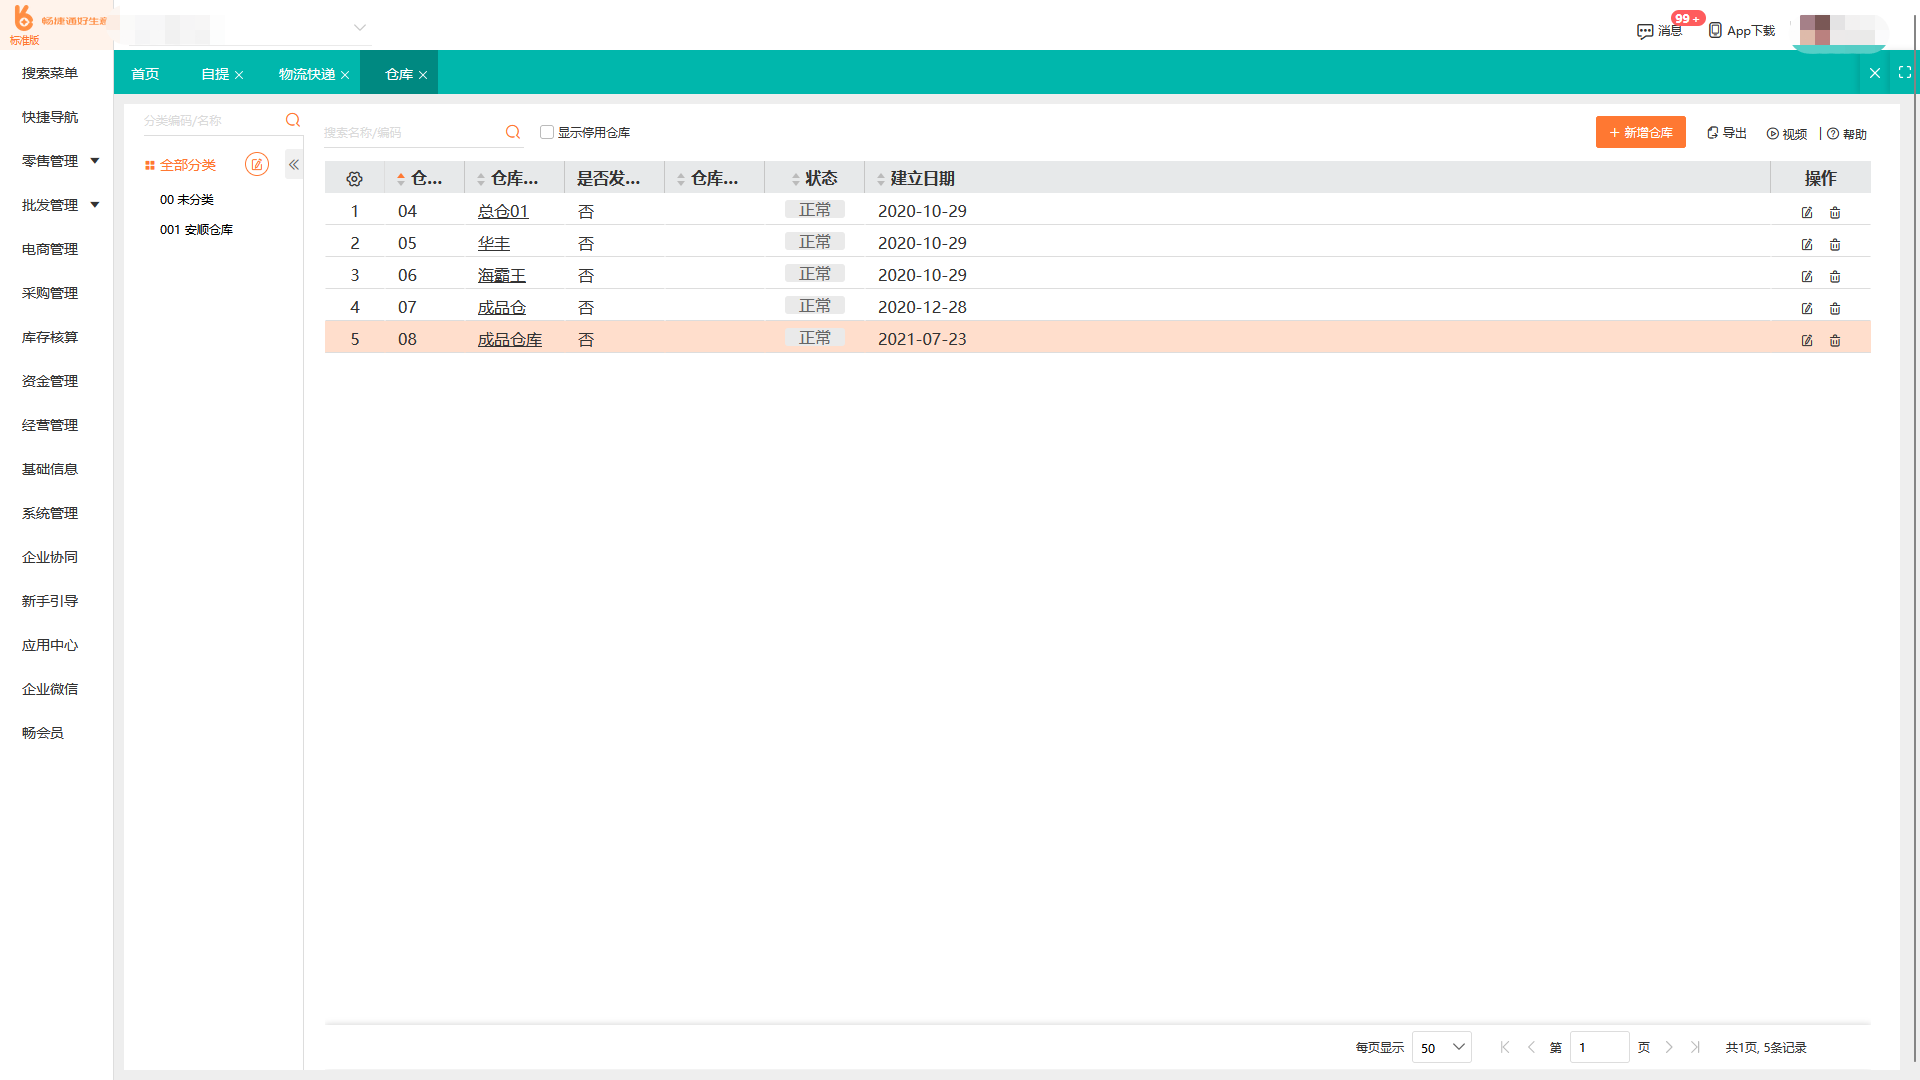Click the edit icon for 成品仓库 row 5
The width and height of the screenshot is (1920, 1080).
point(1807,339)
